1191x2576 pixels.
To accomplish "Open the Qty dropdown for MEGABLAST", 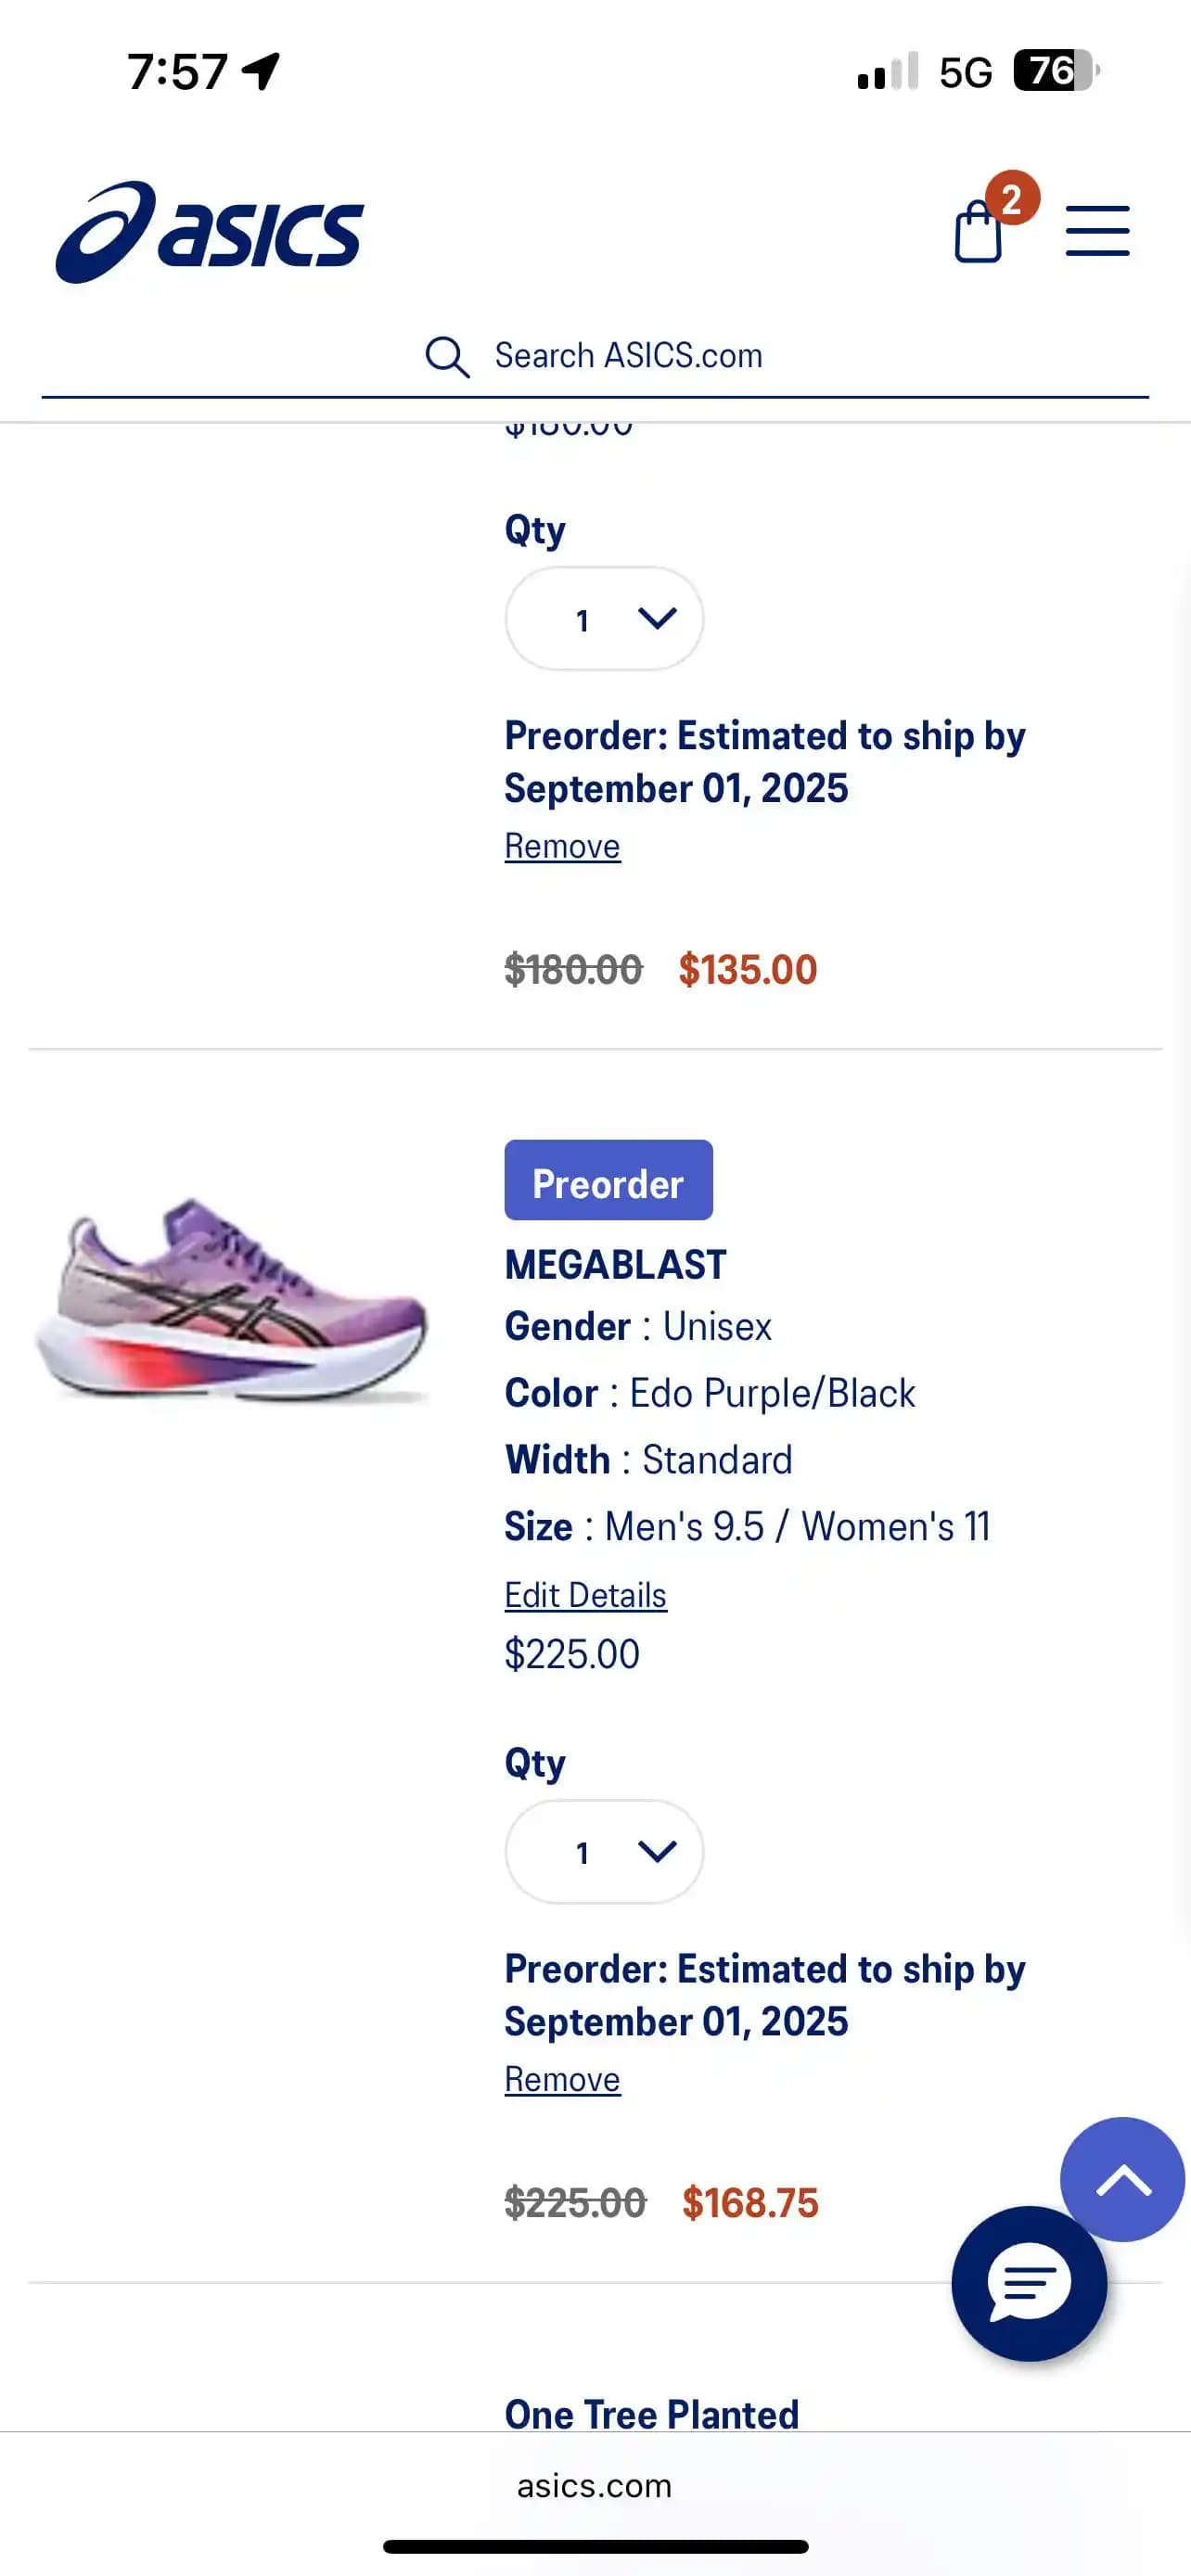I will click(x=604, y=1852).
